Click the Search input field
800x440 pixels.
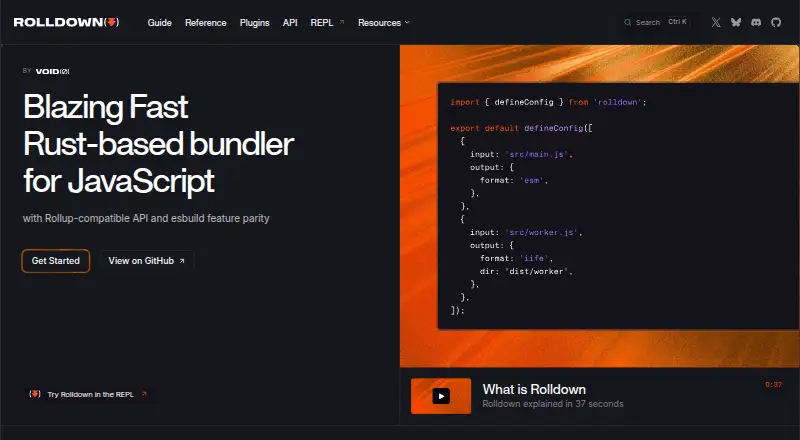point(656,22)
